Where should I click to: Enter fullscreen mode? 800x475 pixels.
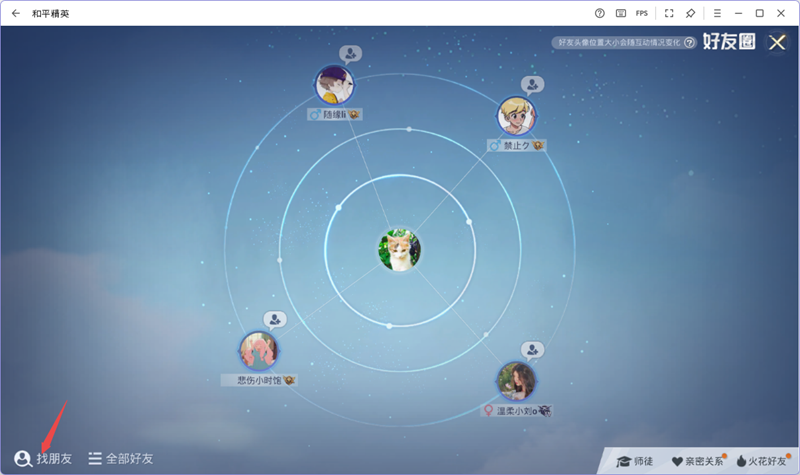click(x=669, y=13)
